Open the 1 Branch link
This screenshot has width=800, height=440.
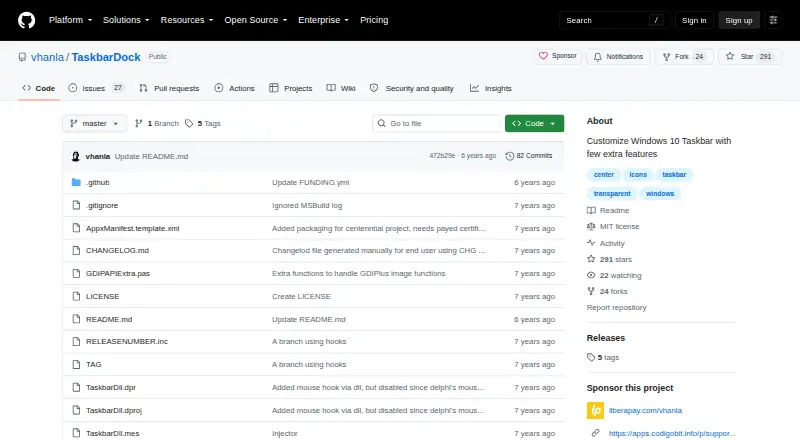pos(157,124)
